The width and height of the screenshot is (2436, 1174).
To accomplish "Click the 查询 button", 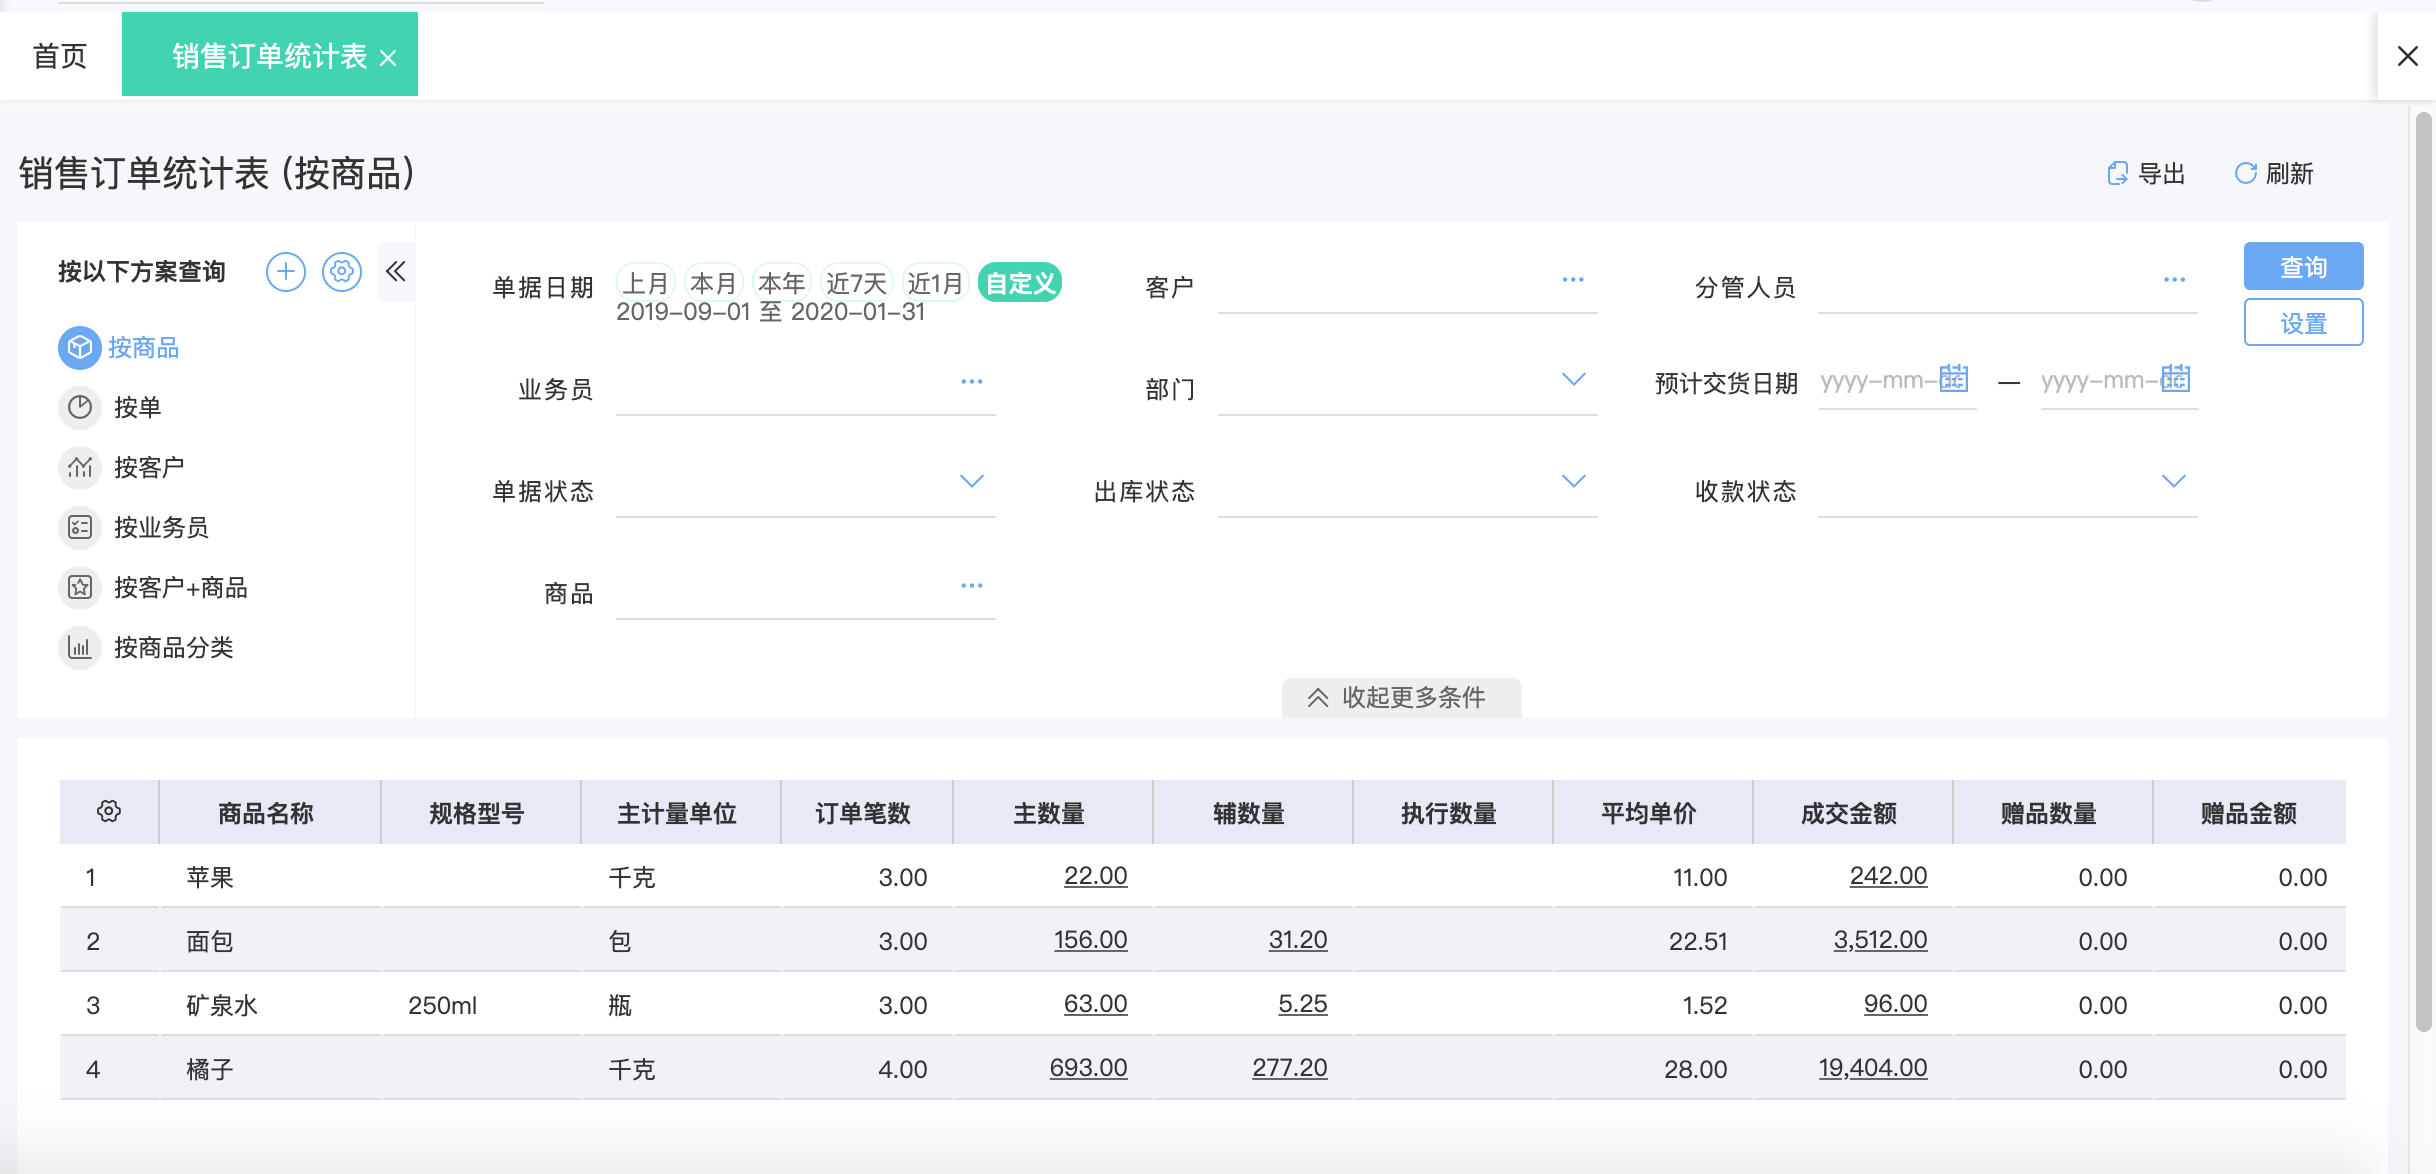I will [x=2306, y=267].
